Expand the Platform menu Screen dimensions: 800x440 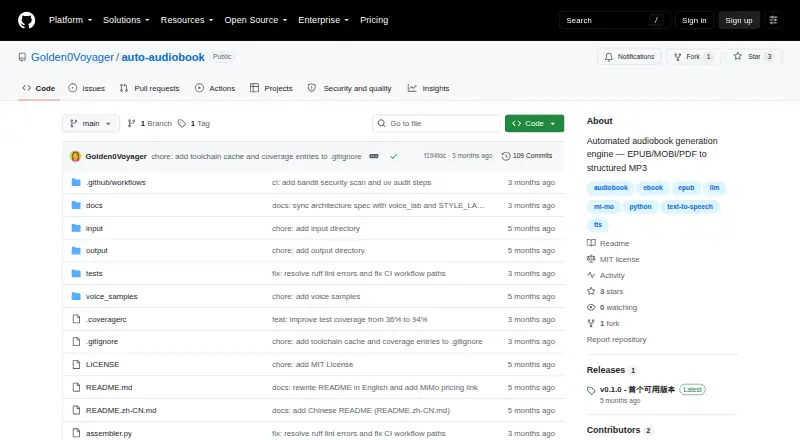pos(70,20)
